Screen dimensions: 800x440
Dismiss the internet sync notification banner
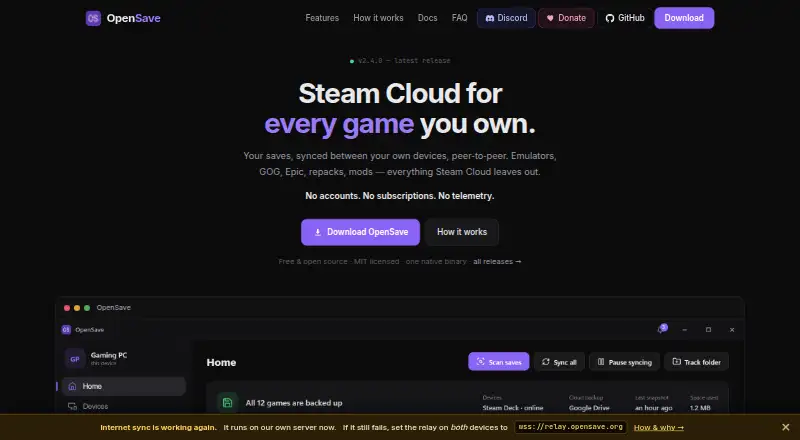tap(786, 427)
